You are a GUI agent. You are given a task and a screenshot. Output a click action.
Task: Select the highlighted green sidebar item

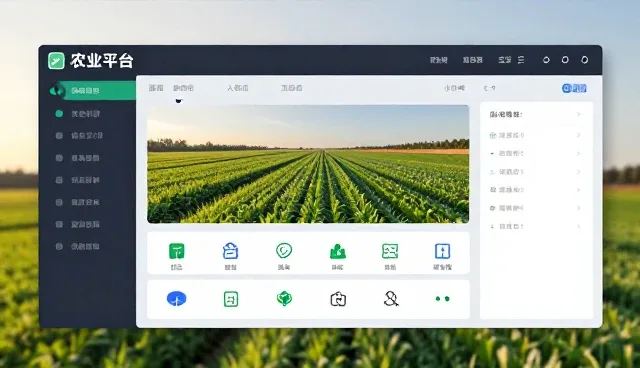93,91
